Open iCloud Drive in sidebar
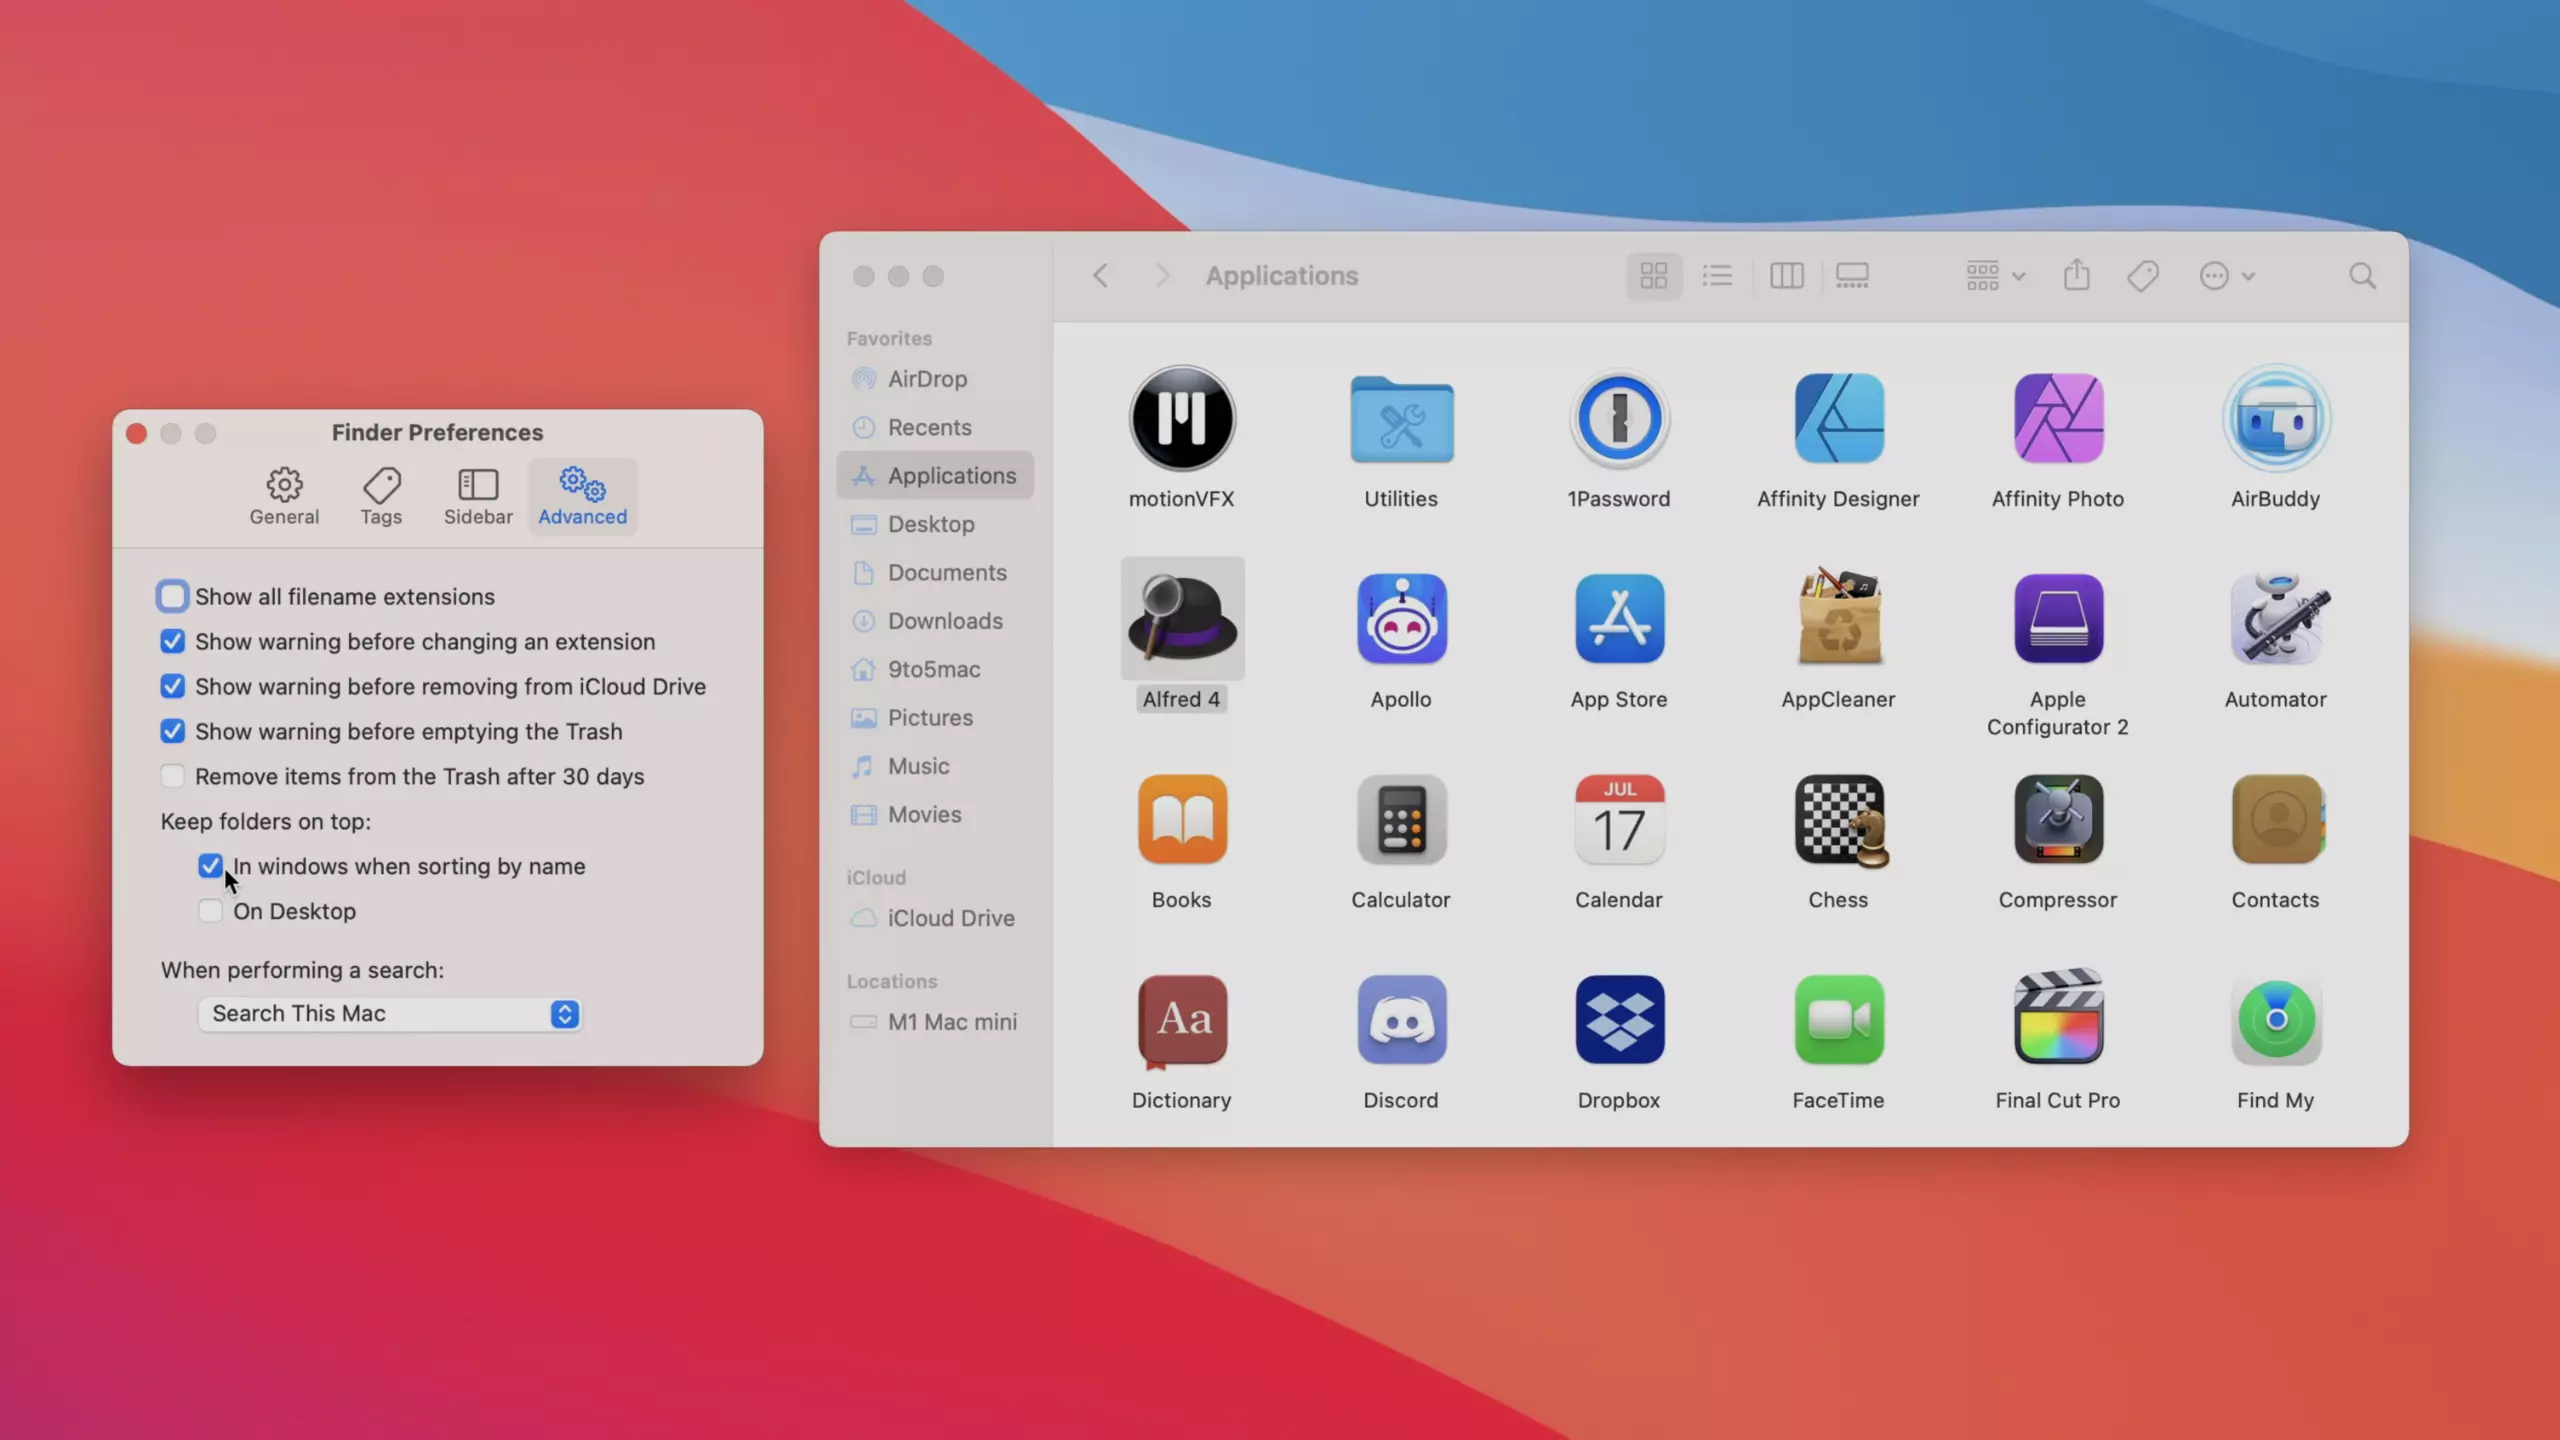Screen dimensions: 2560x1440 click(951, 916)
